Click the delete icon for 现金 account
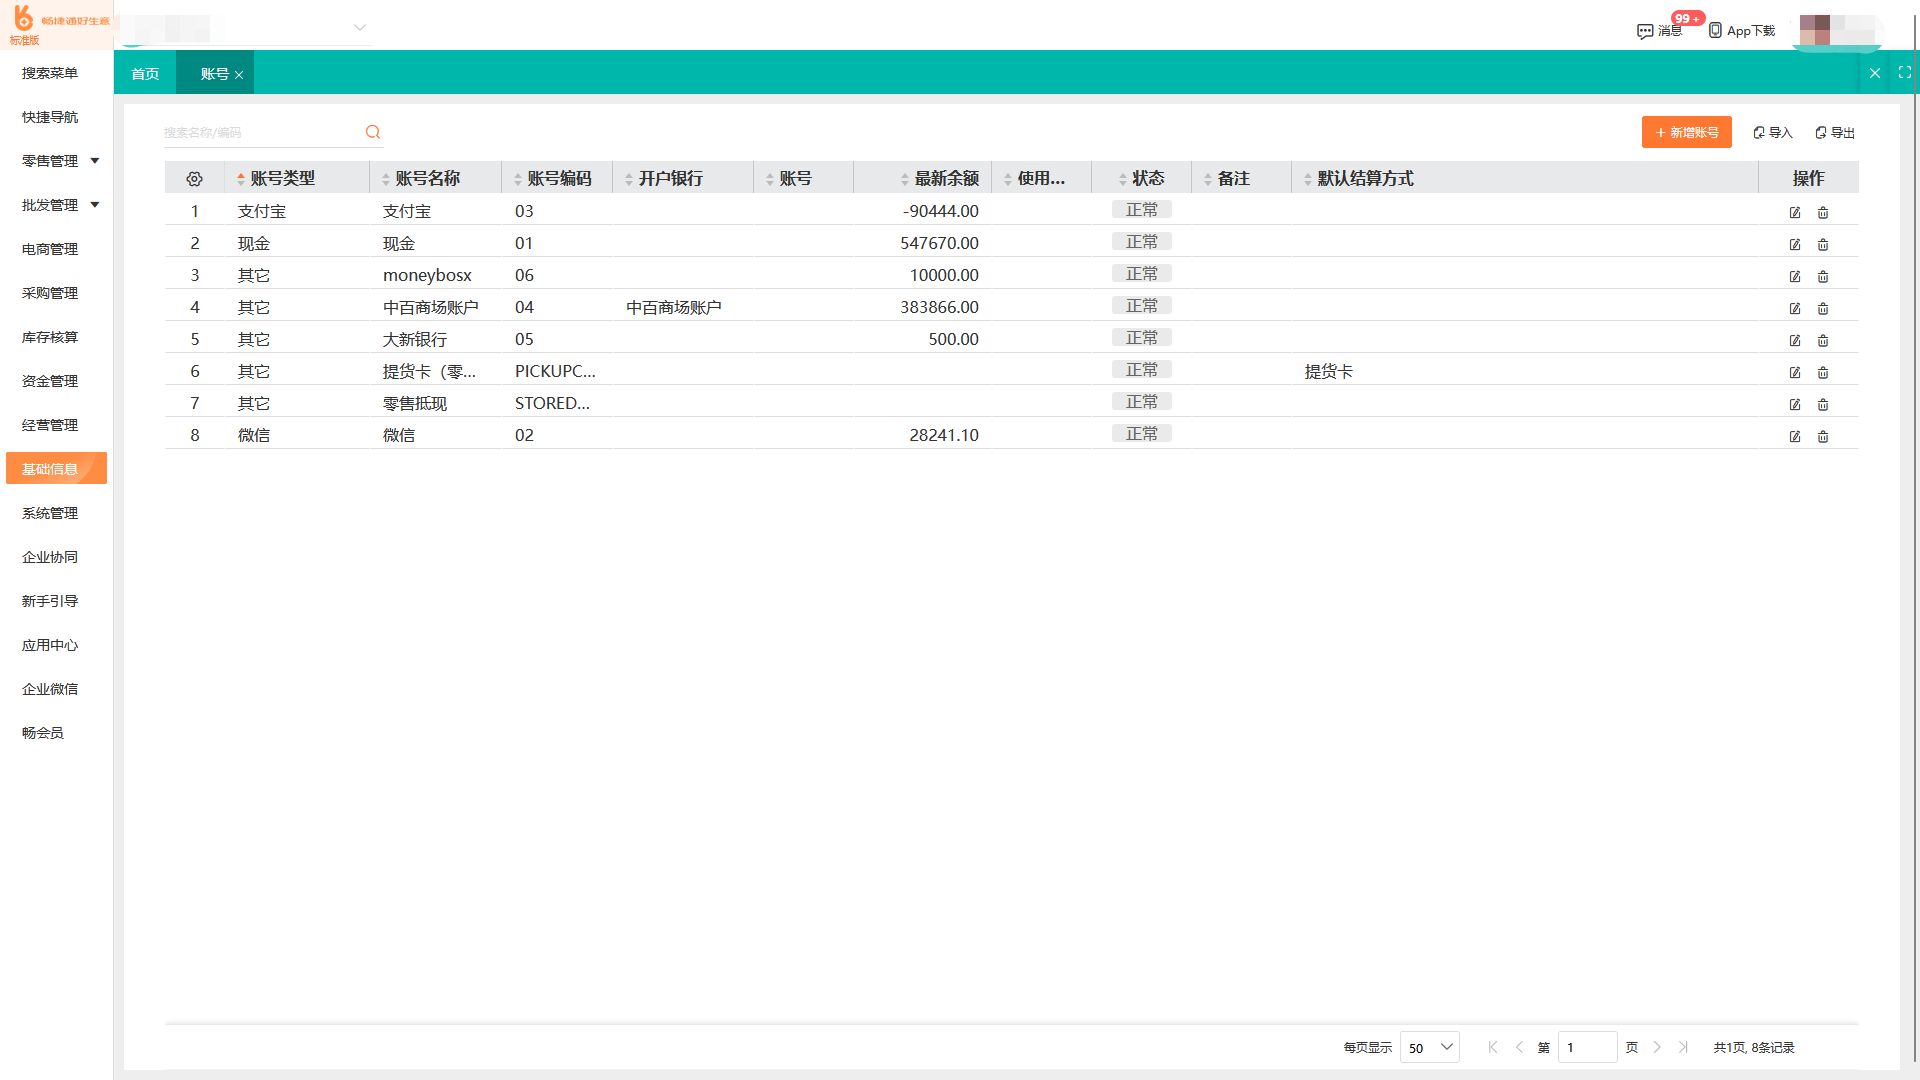 point(1824,243)
